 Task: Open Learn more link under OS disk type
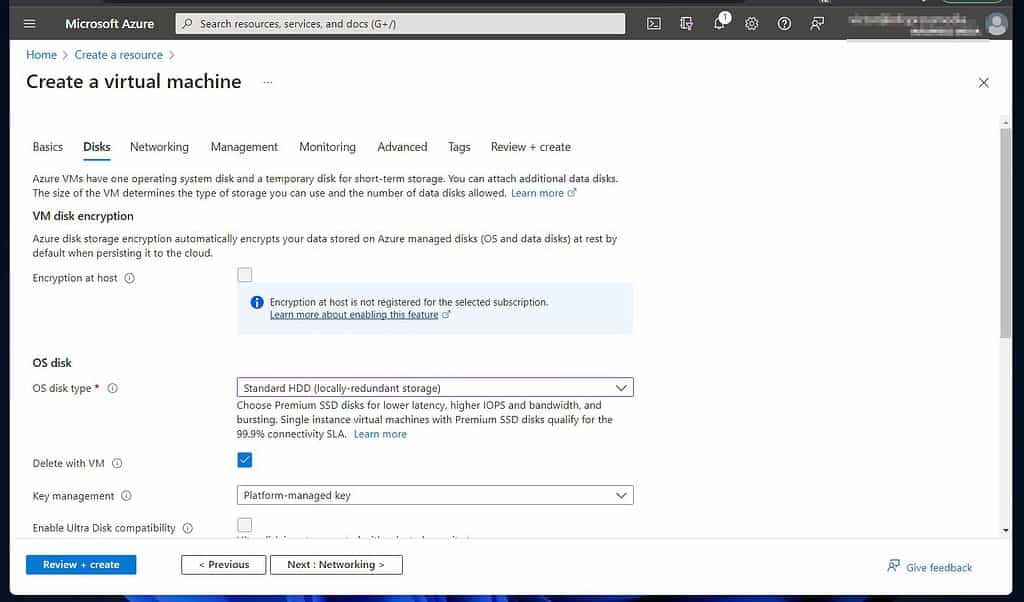pyautogui.click(x=380, y=434)
